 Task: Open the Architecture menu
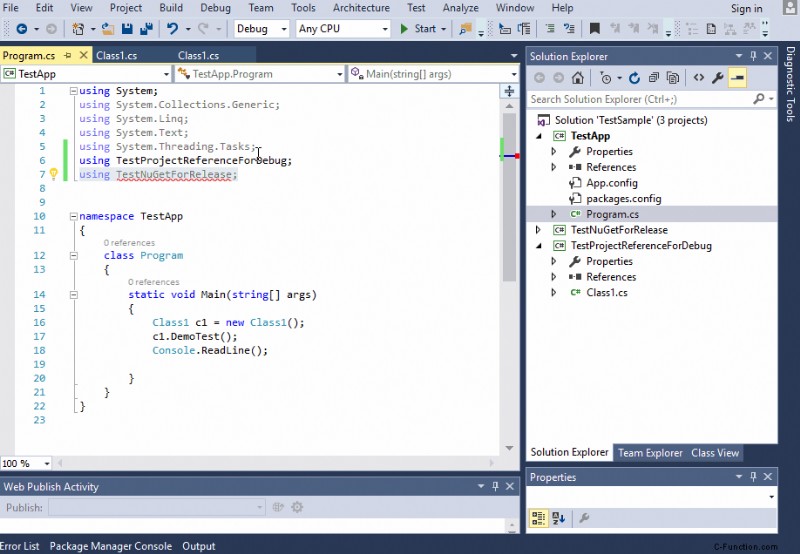click(360, 8)
